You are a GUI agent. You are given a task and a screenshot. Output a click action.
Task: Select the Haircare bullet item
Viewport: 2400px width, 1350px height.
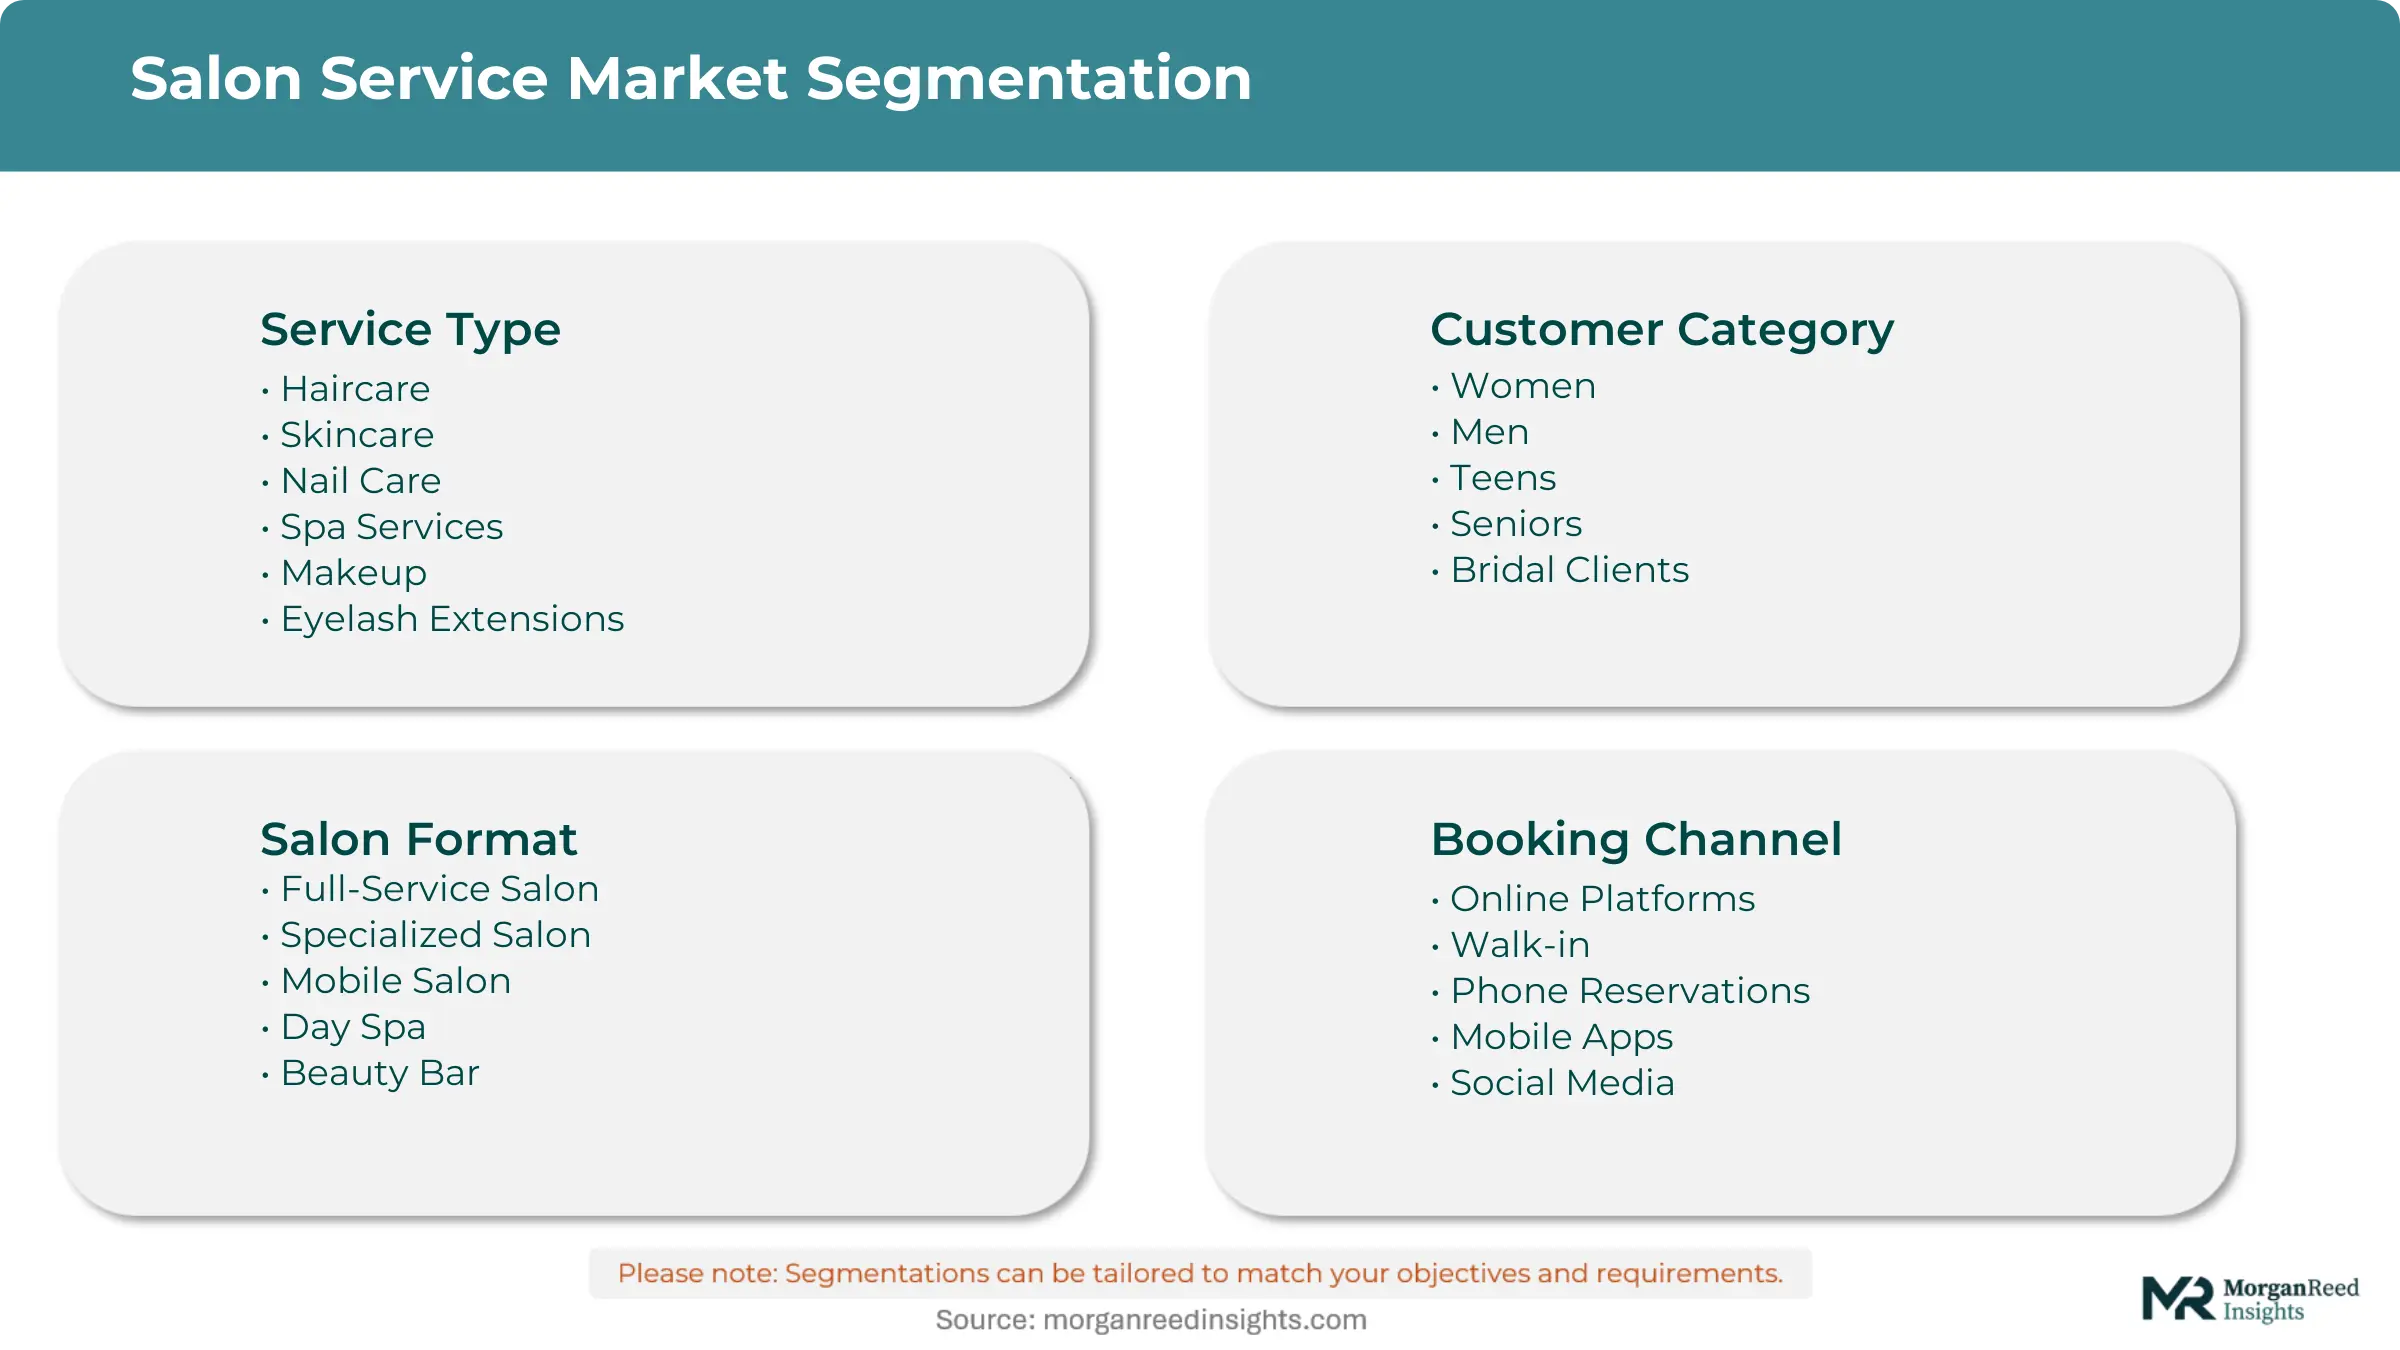click(355, 389)
